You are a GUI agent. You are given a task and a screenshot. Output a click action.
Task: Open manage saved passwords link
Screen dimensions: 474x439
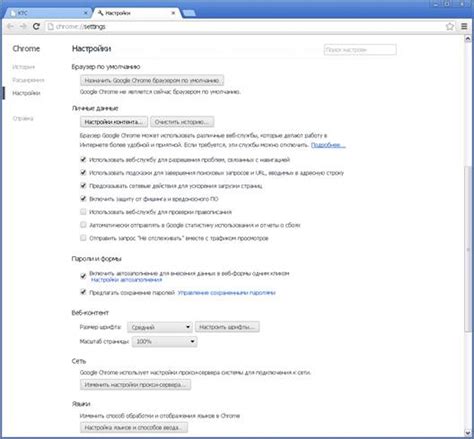click(226, 293)
